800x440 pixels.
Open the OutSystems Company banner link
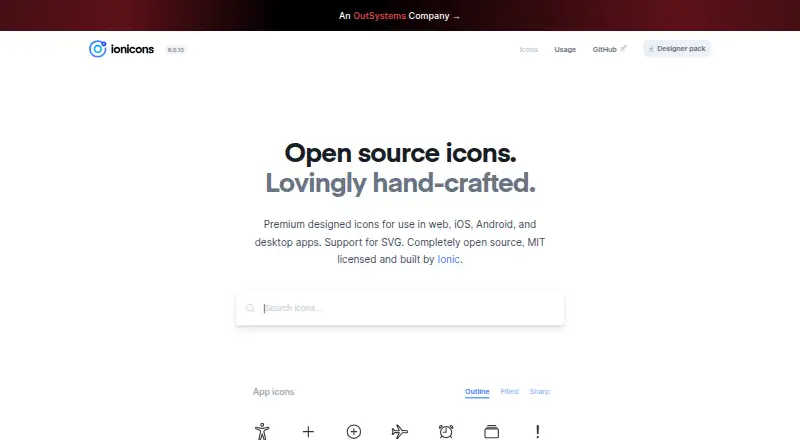coord(399,16)
